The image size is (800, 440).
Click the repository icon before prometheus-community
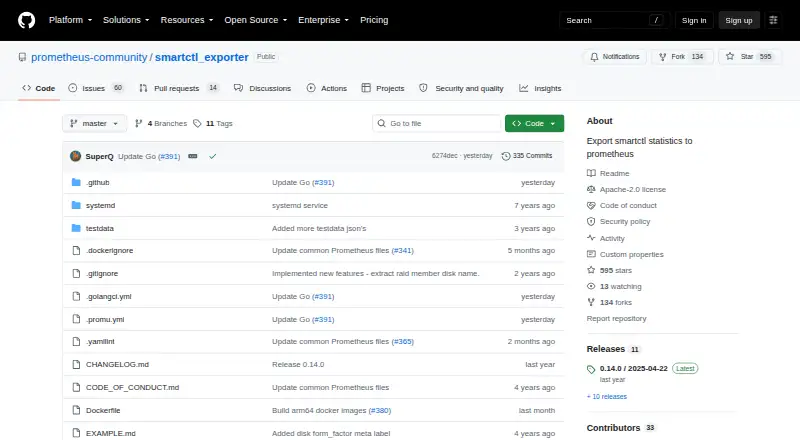point(22,57)
